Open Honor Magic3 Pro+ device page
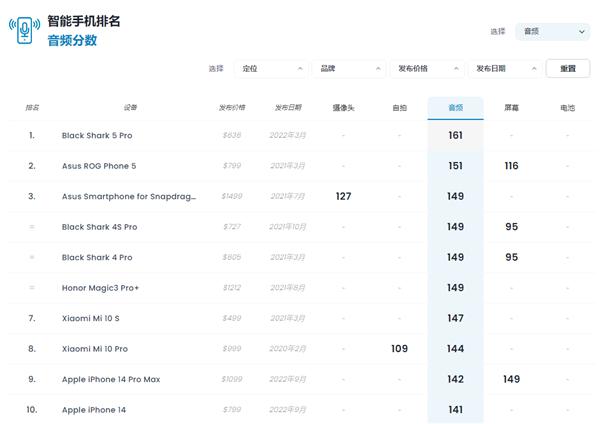 point(101,288)
